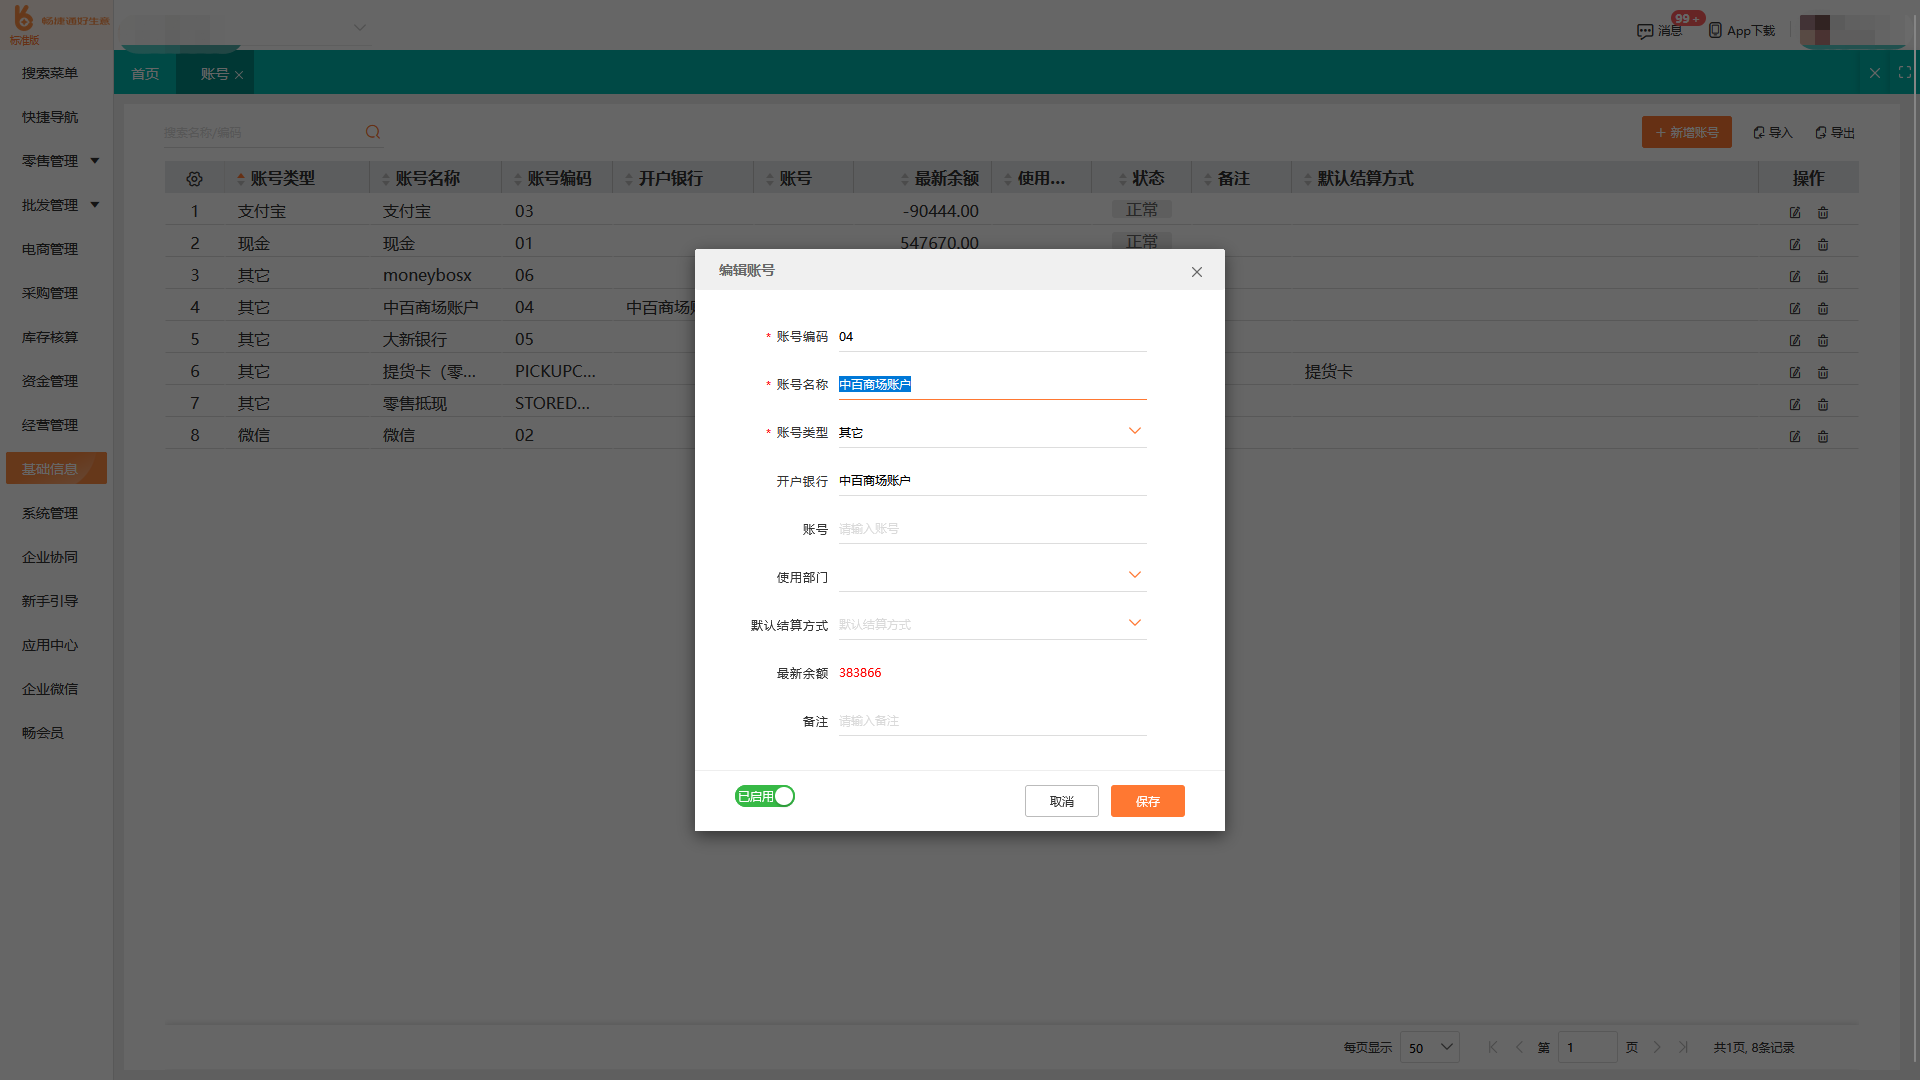
Task: Click the 保存 button to save changes
Action: point(1147,800)
